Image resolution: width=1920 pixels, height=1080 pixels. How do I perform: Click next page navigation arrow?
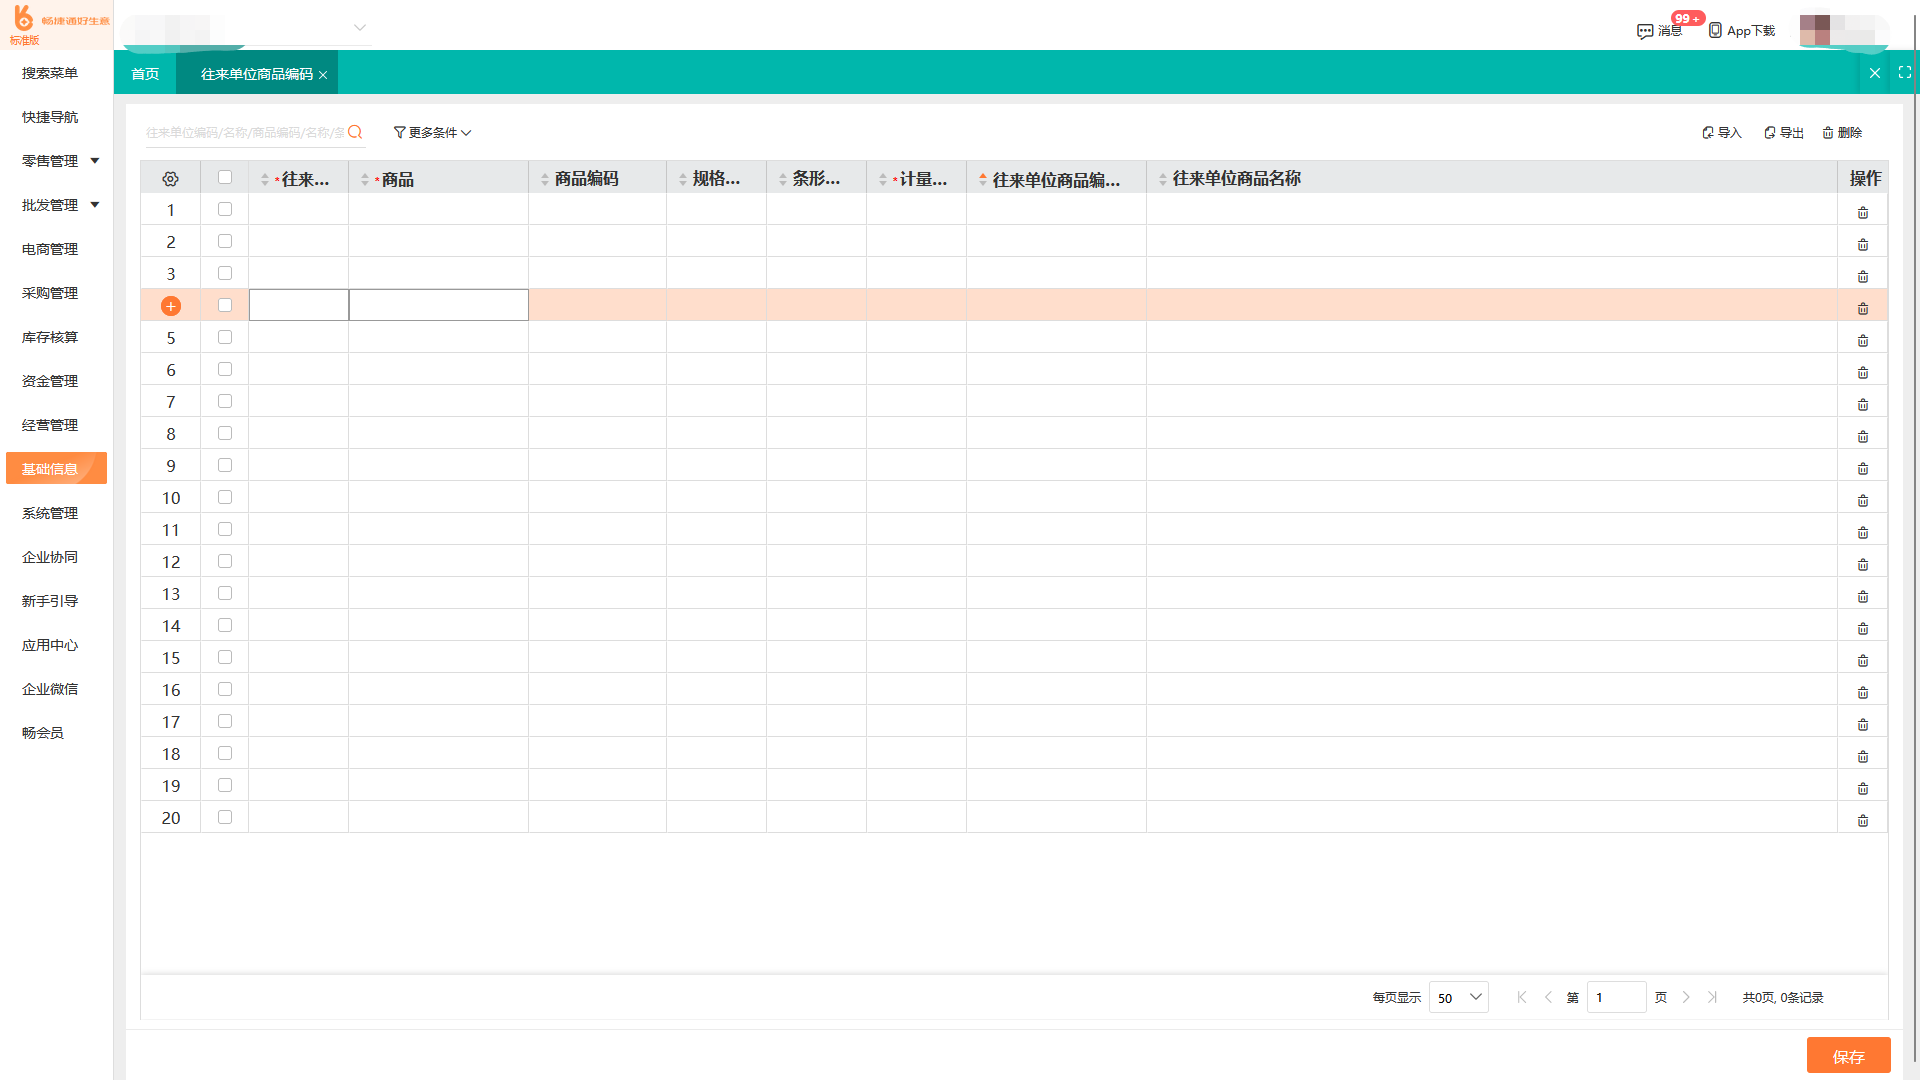(x=1688, y=997)
